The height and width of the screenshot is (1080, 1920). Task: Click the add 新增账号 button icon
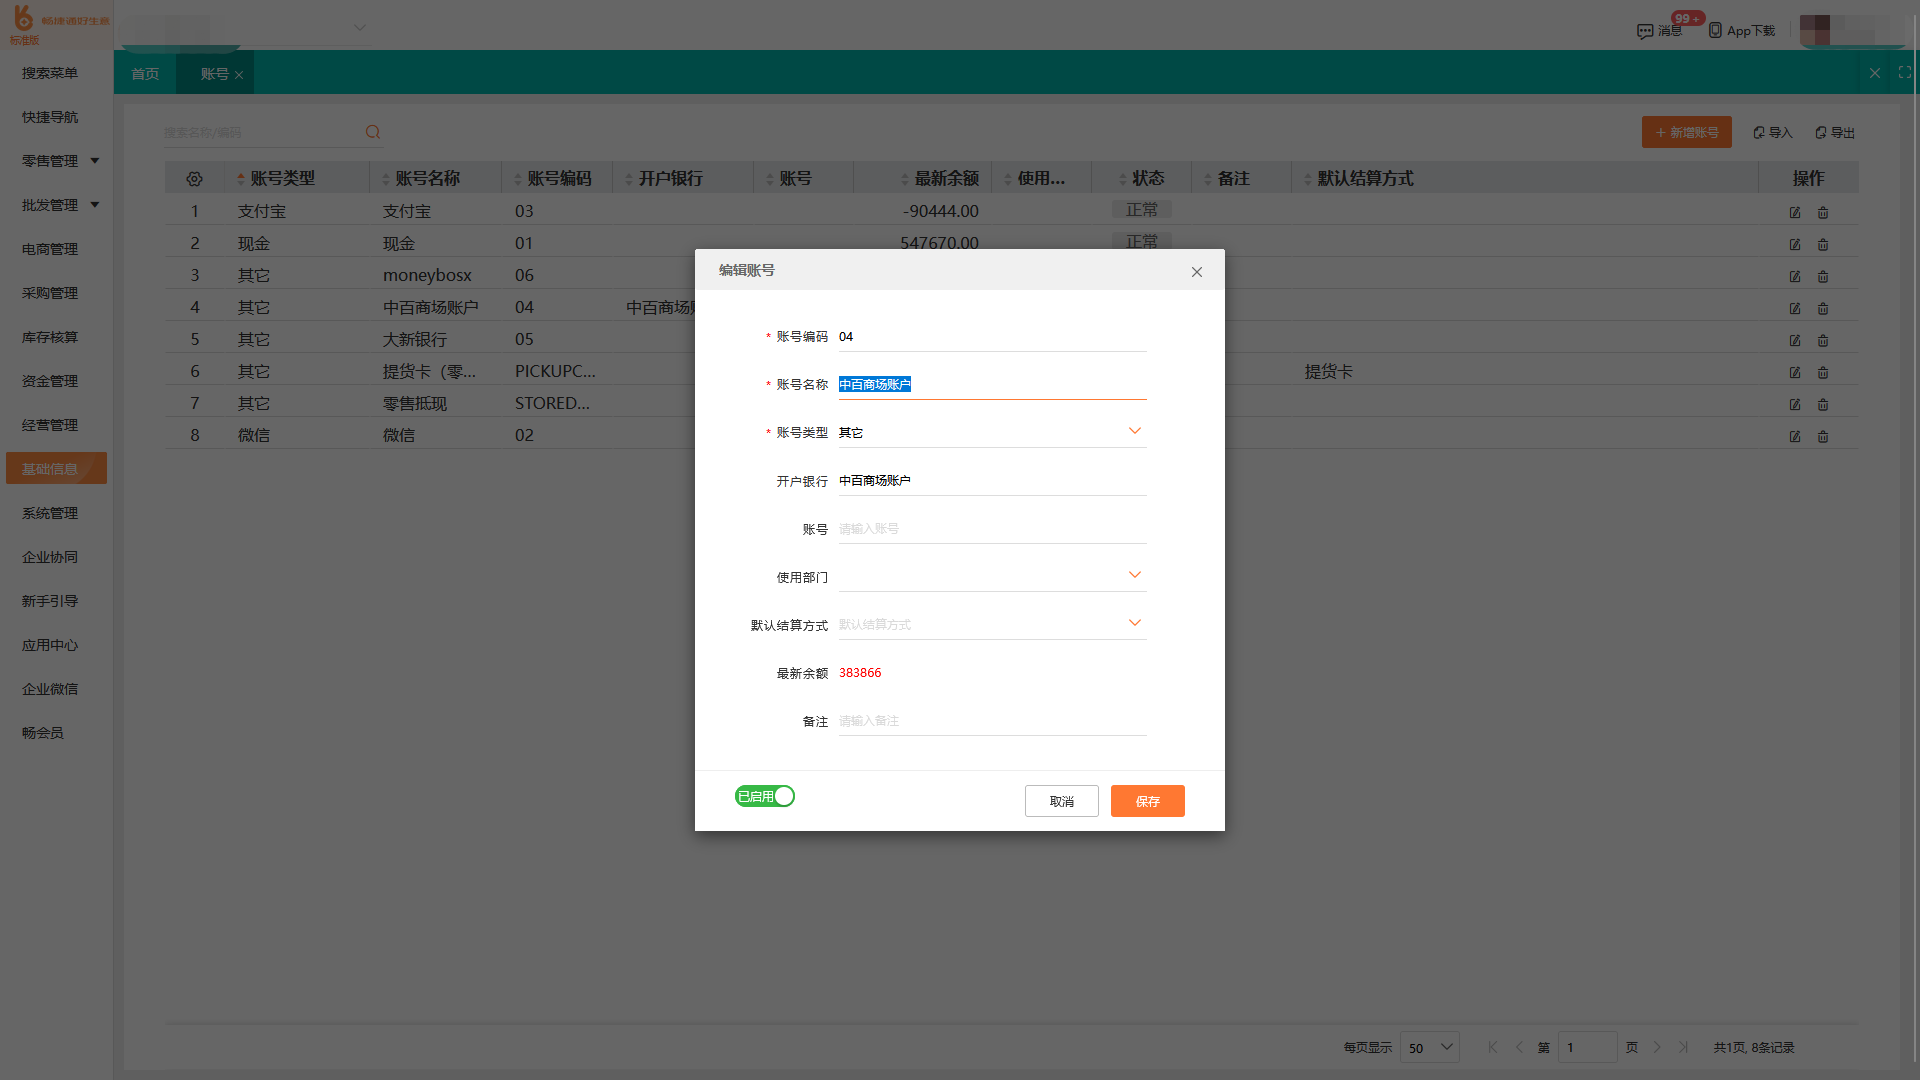pos(1687,132)
